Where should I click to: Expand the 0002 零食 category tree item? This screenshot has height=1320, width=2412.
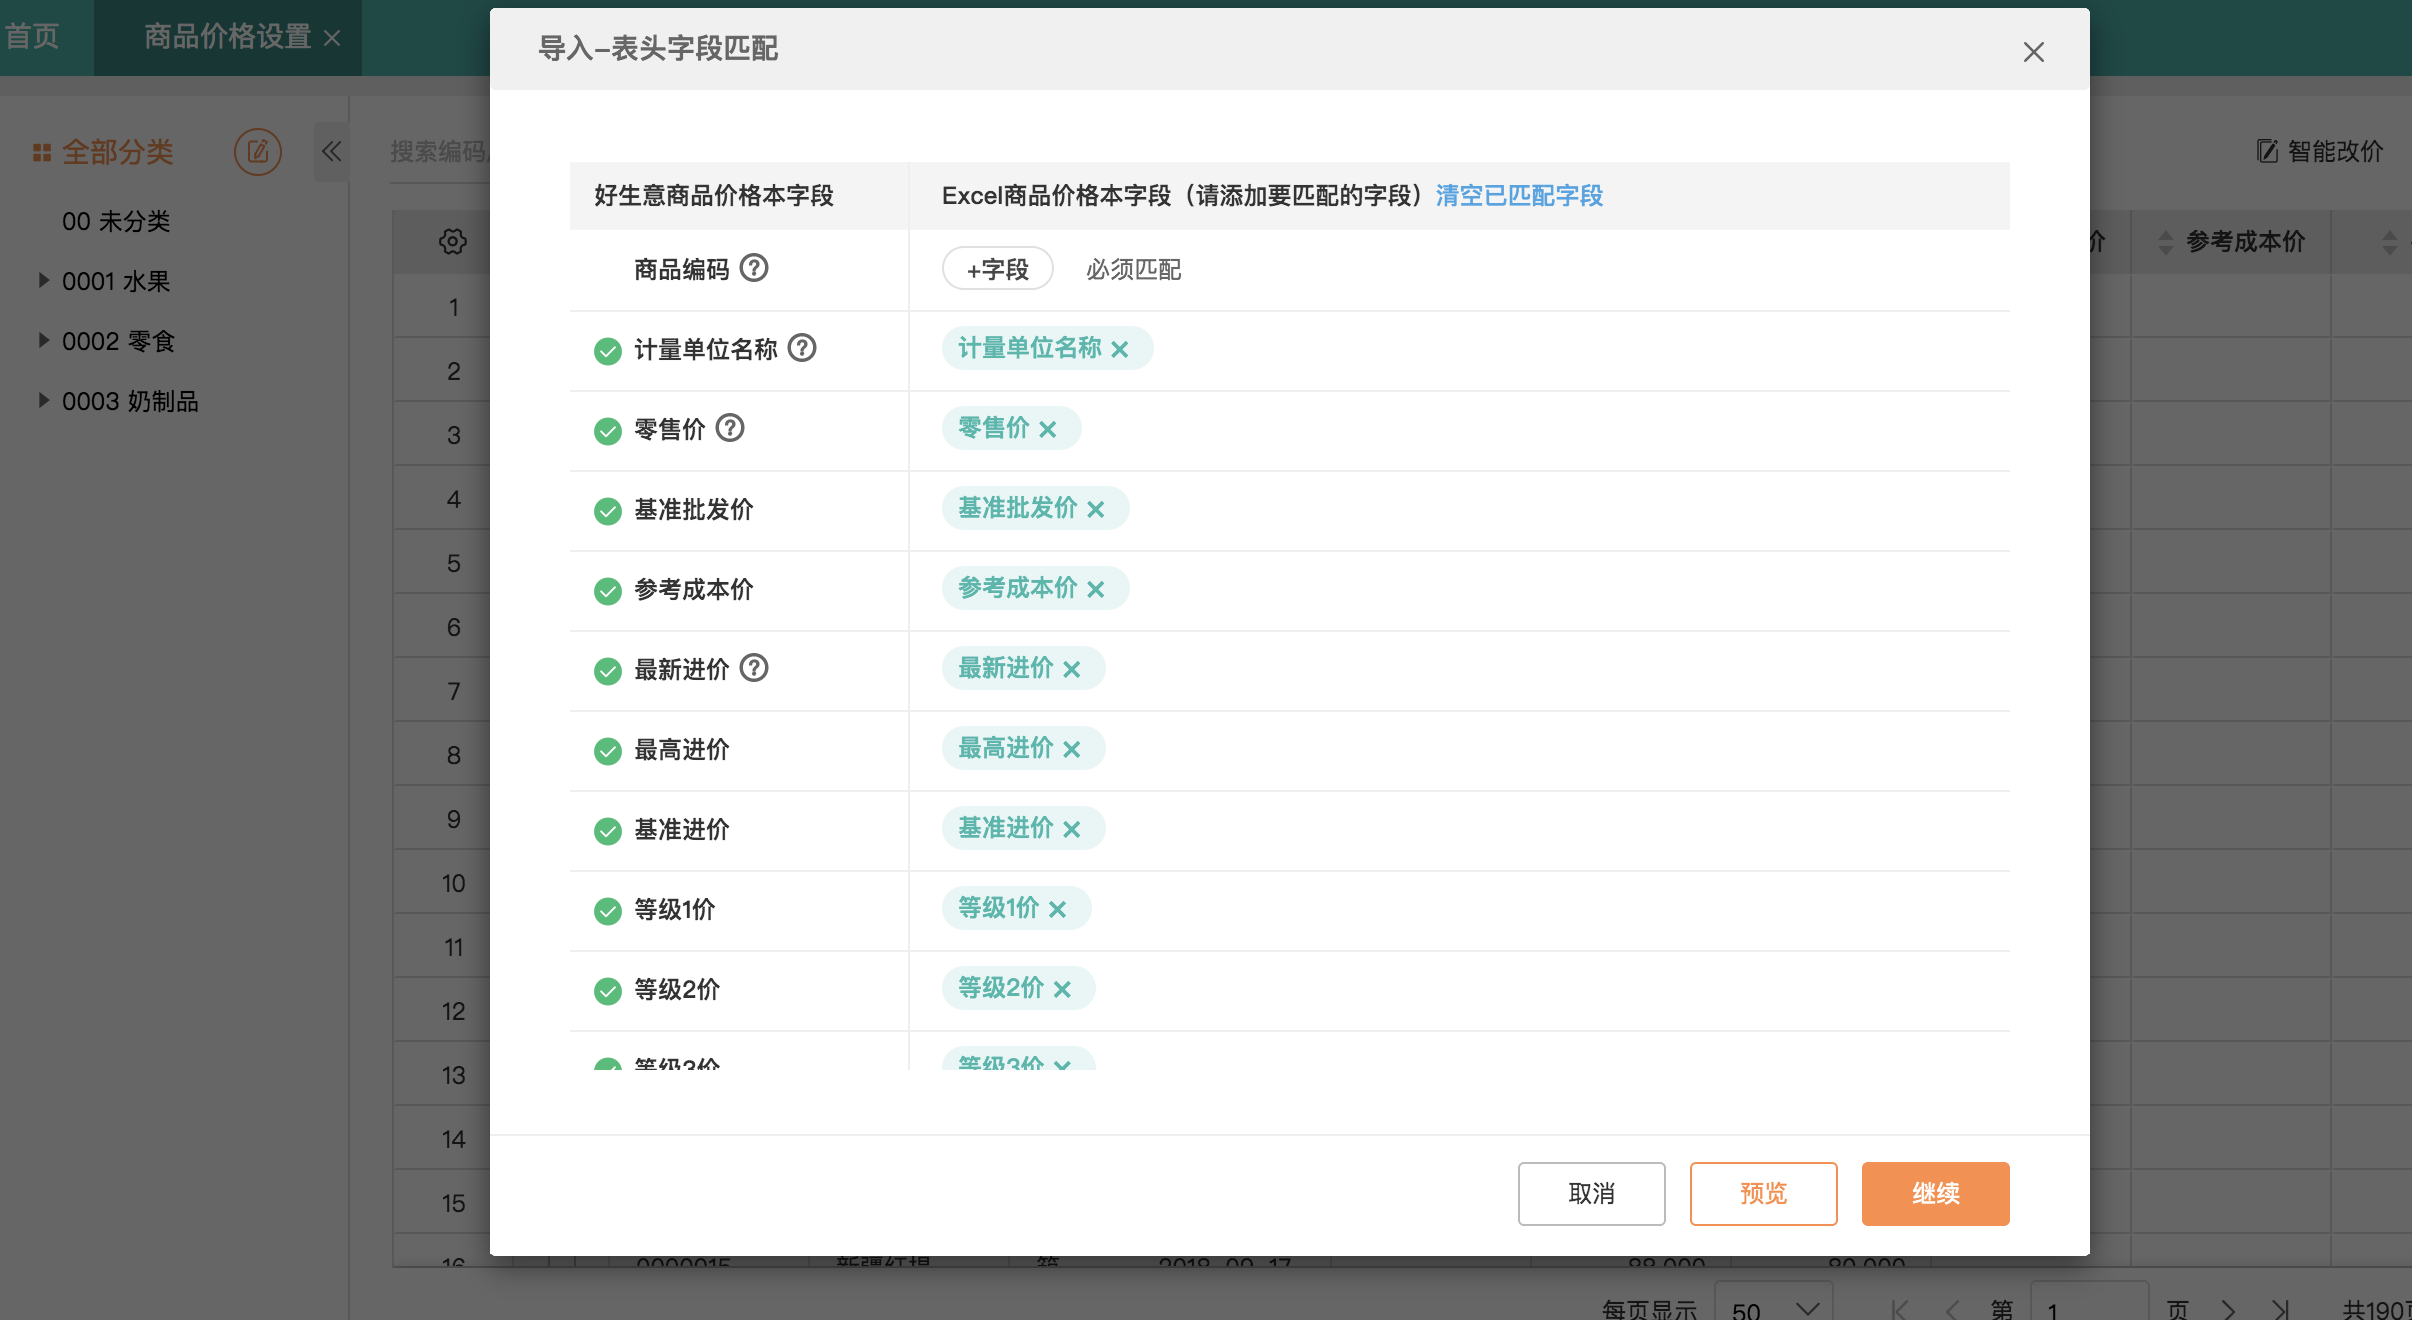42,340
